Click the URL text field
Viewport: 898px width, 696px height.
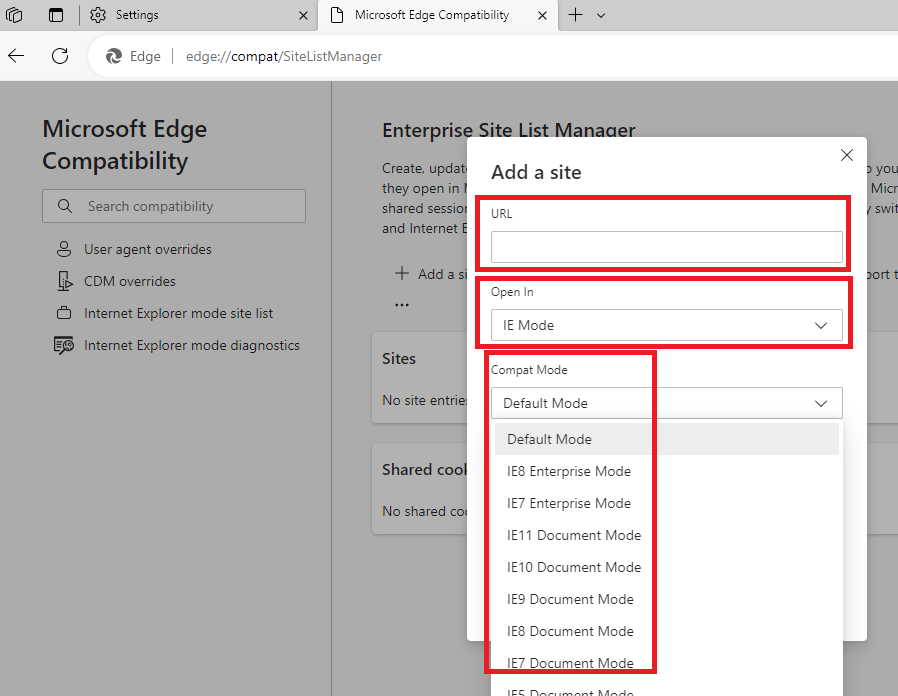pyautogui.click(x=667, y=247)
